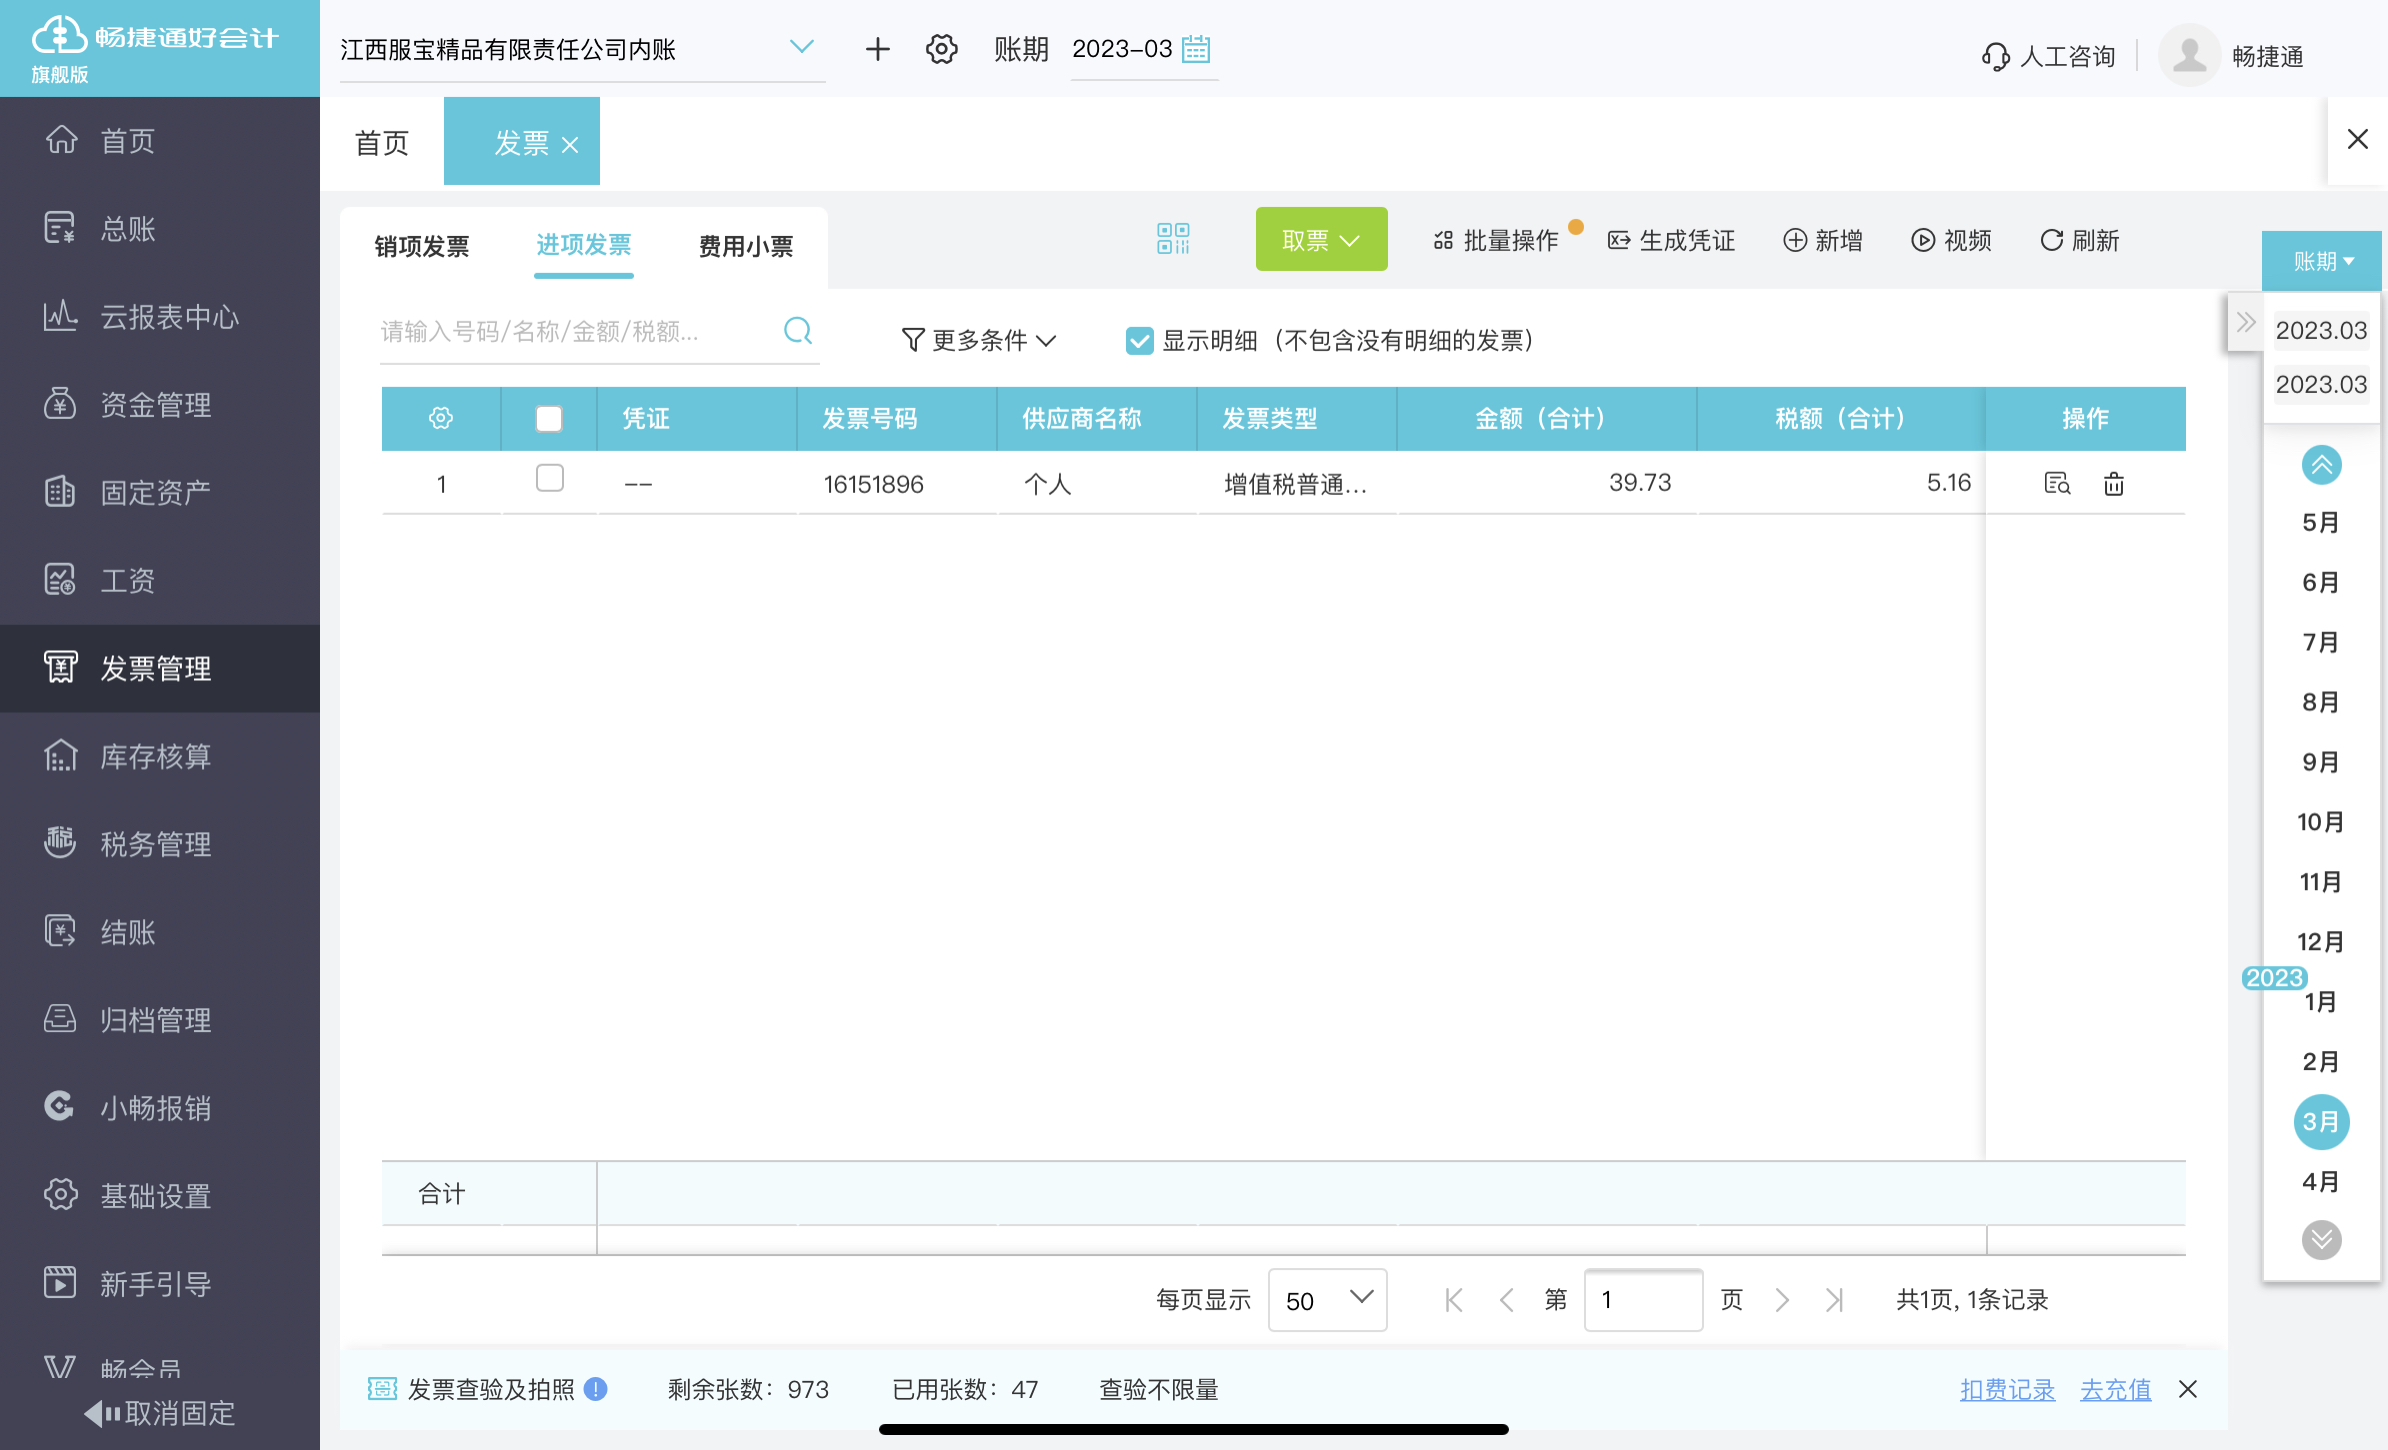
Task: Select the header row checkbox
Action: coord(548,420)
